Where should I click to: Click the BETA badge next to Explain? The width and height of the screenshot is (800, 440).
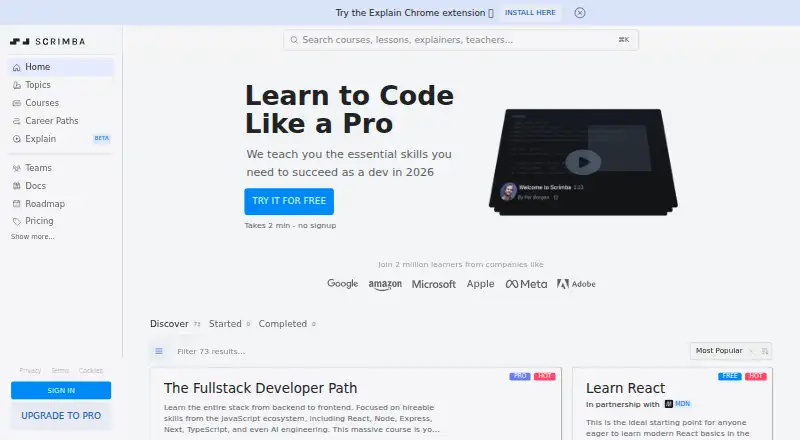(x=102, y=138)
